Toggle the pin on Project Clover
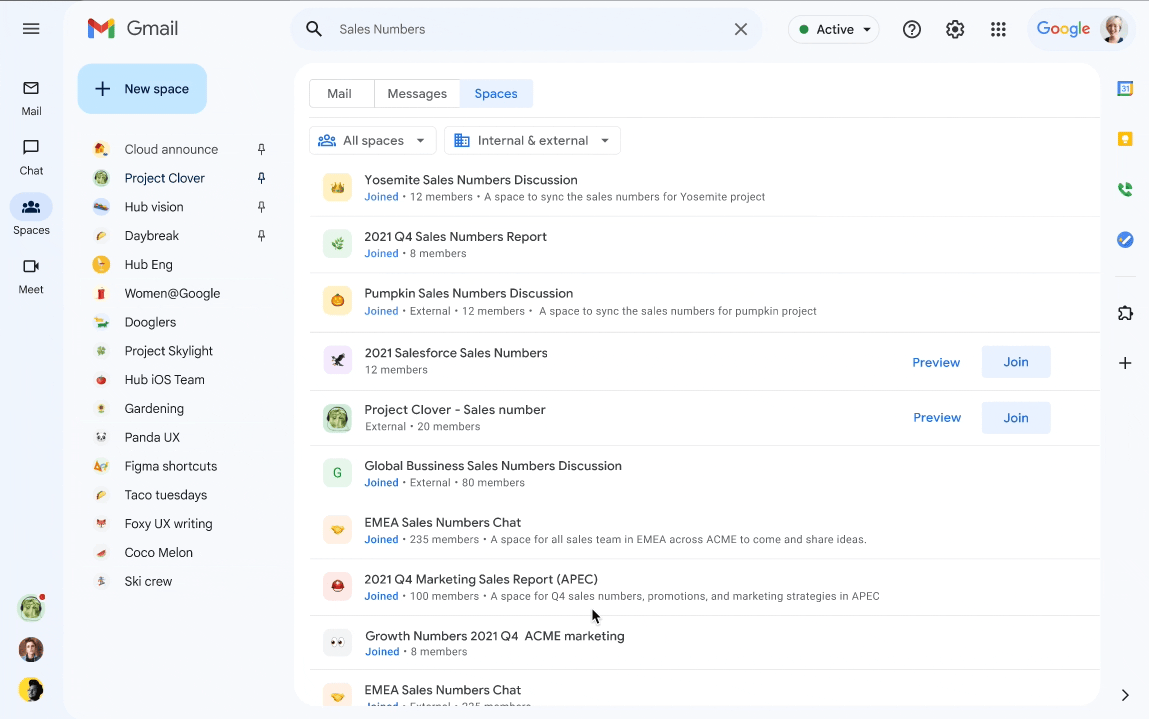The width and height of the screenshot is (1149, 719). [x=262, y=178]
